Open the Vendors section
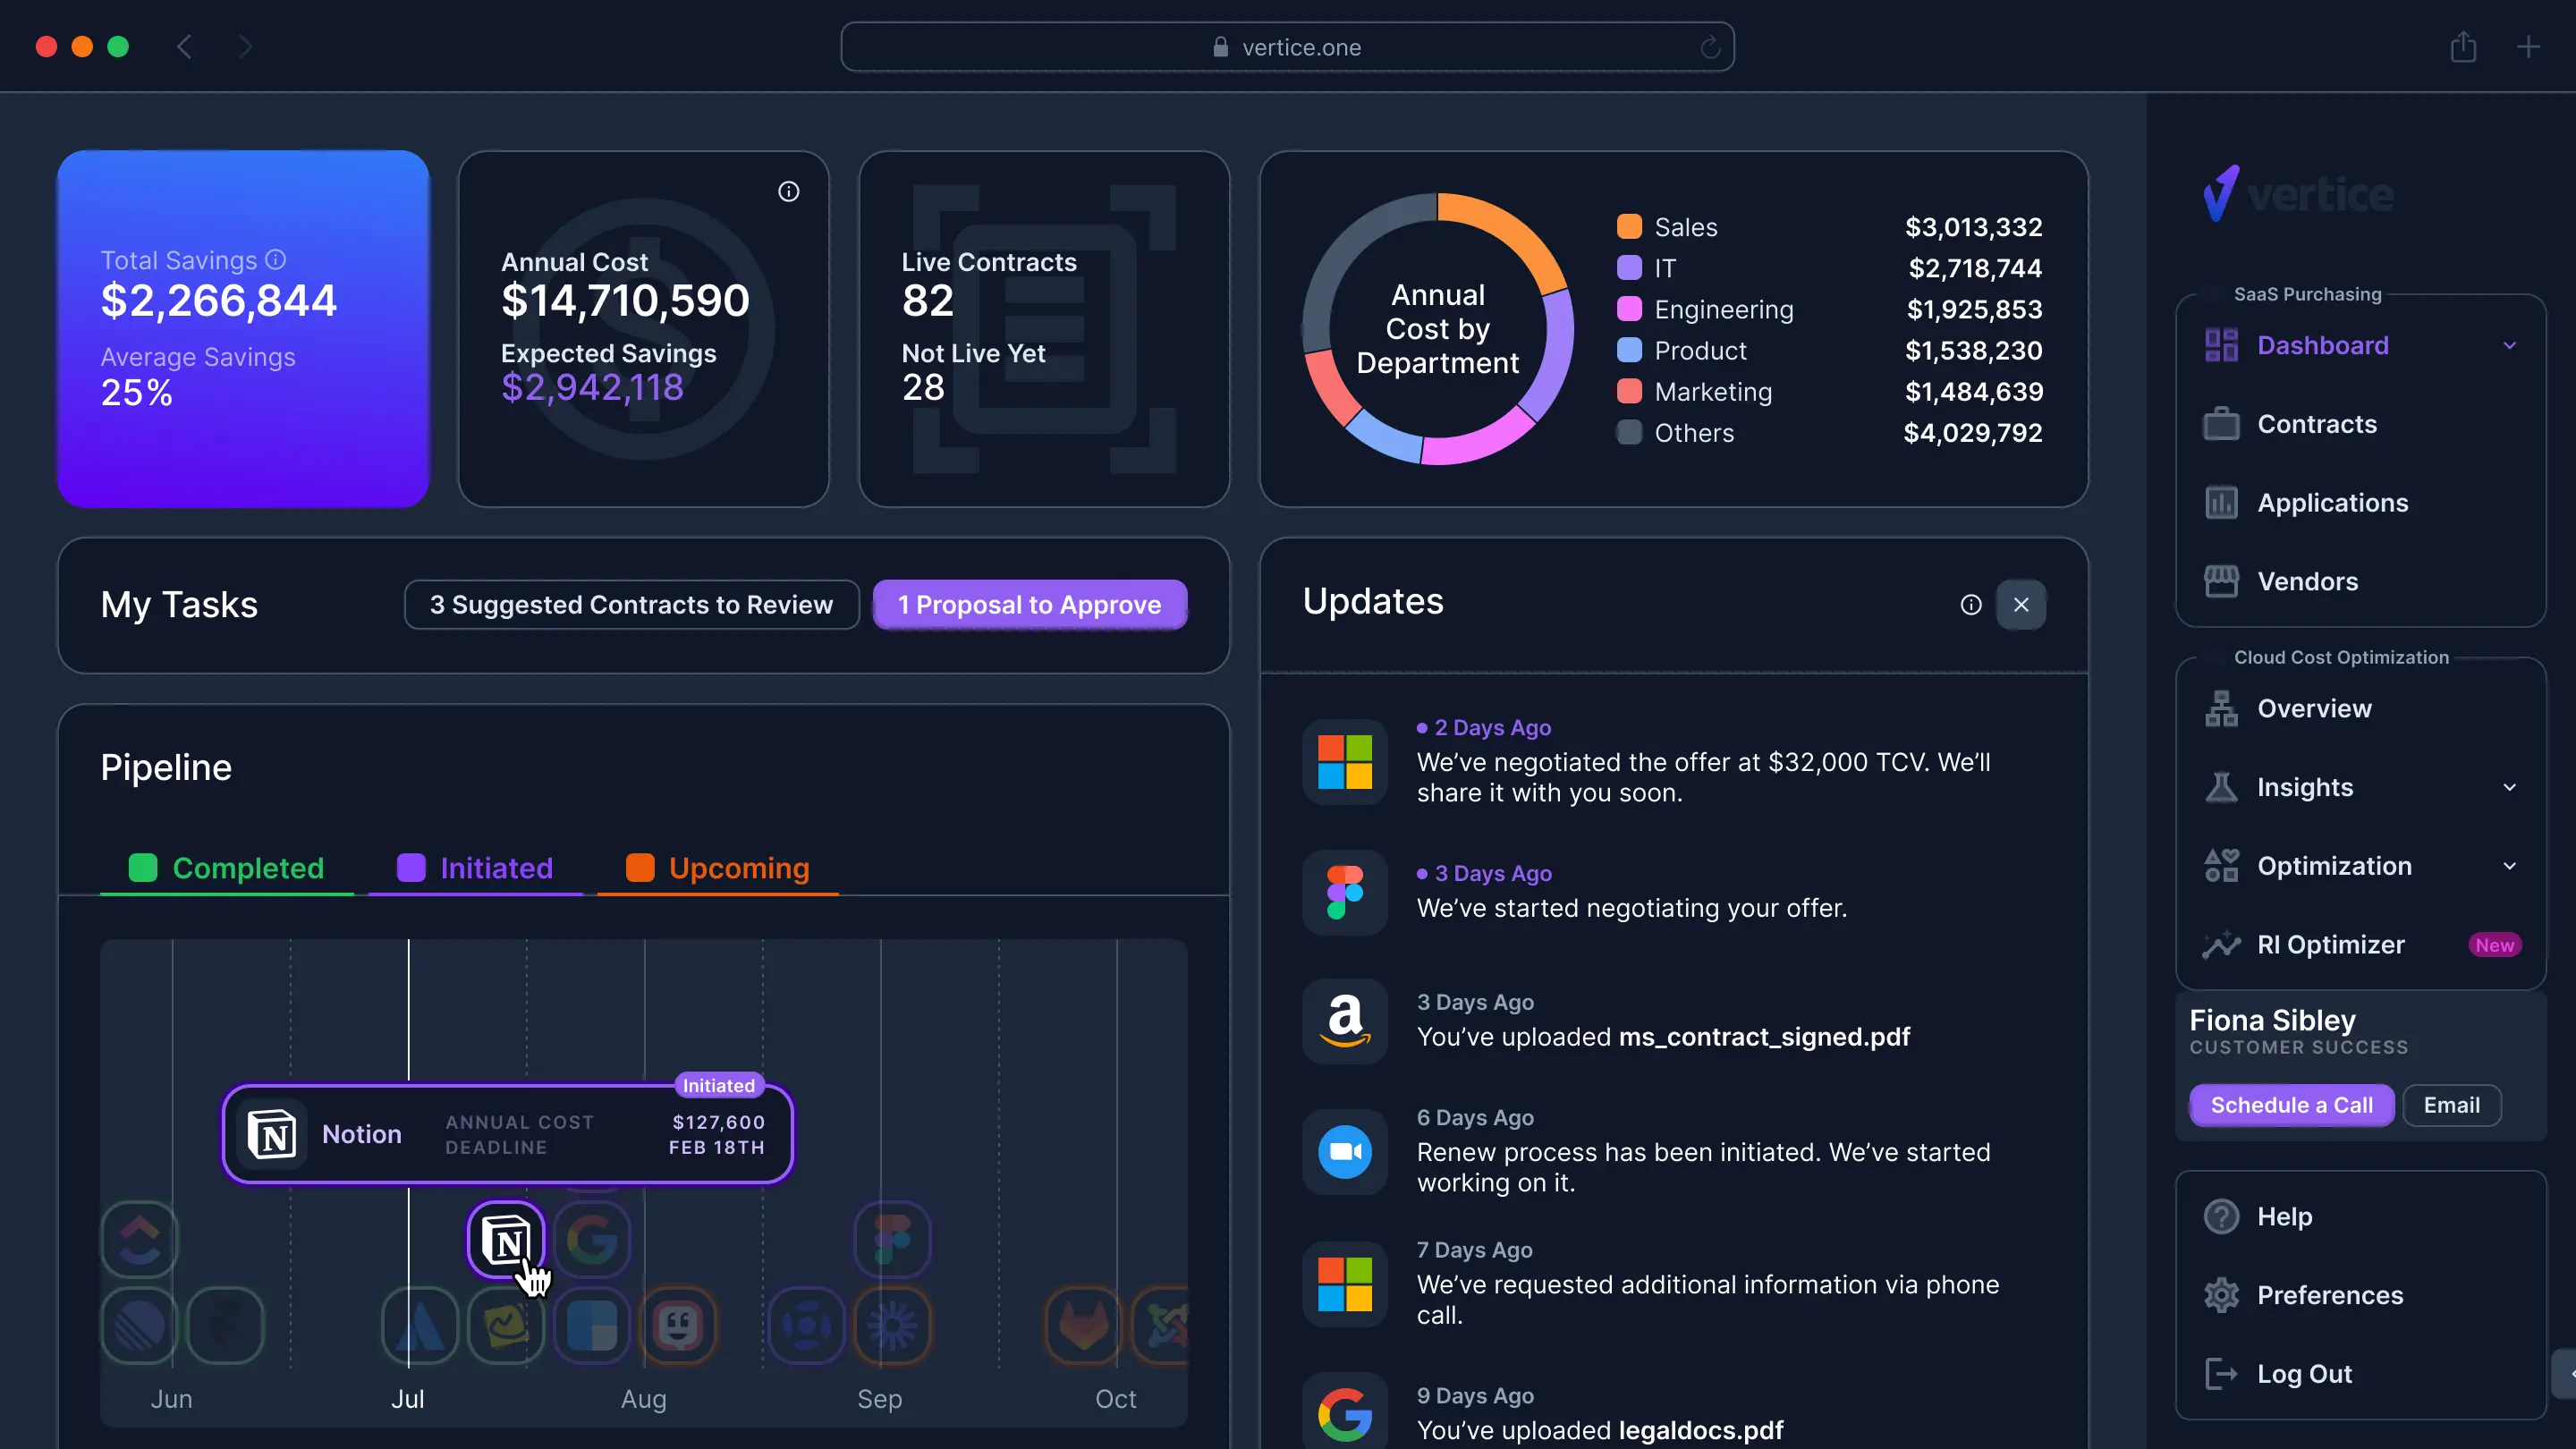 point(2307,580)
